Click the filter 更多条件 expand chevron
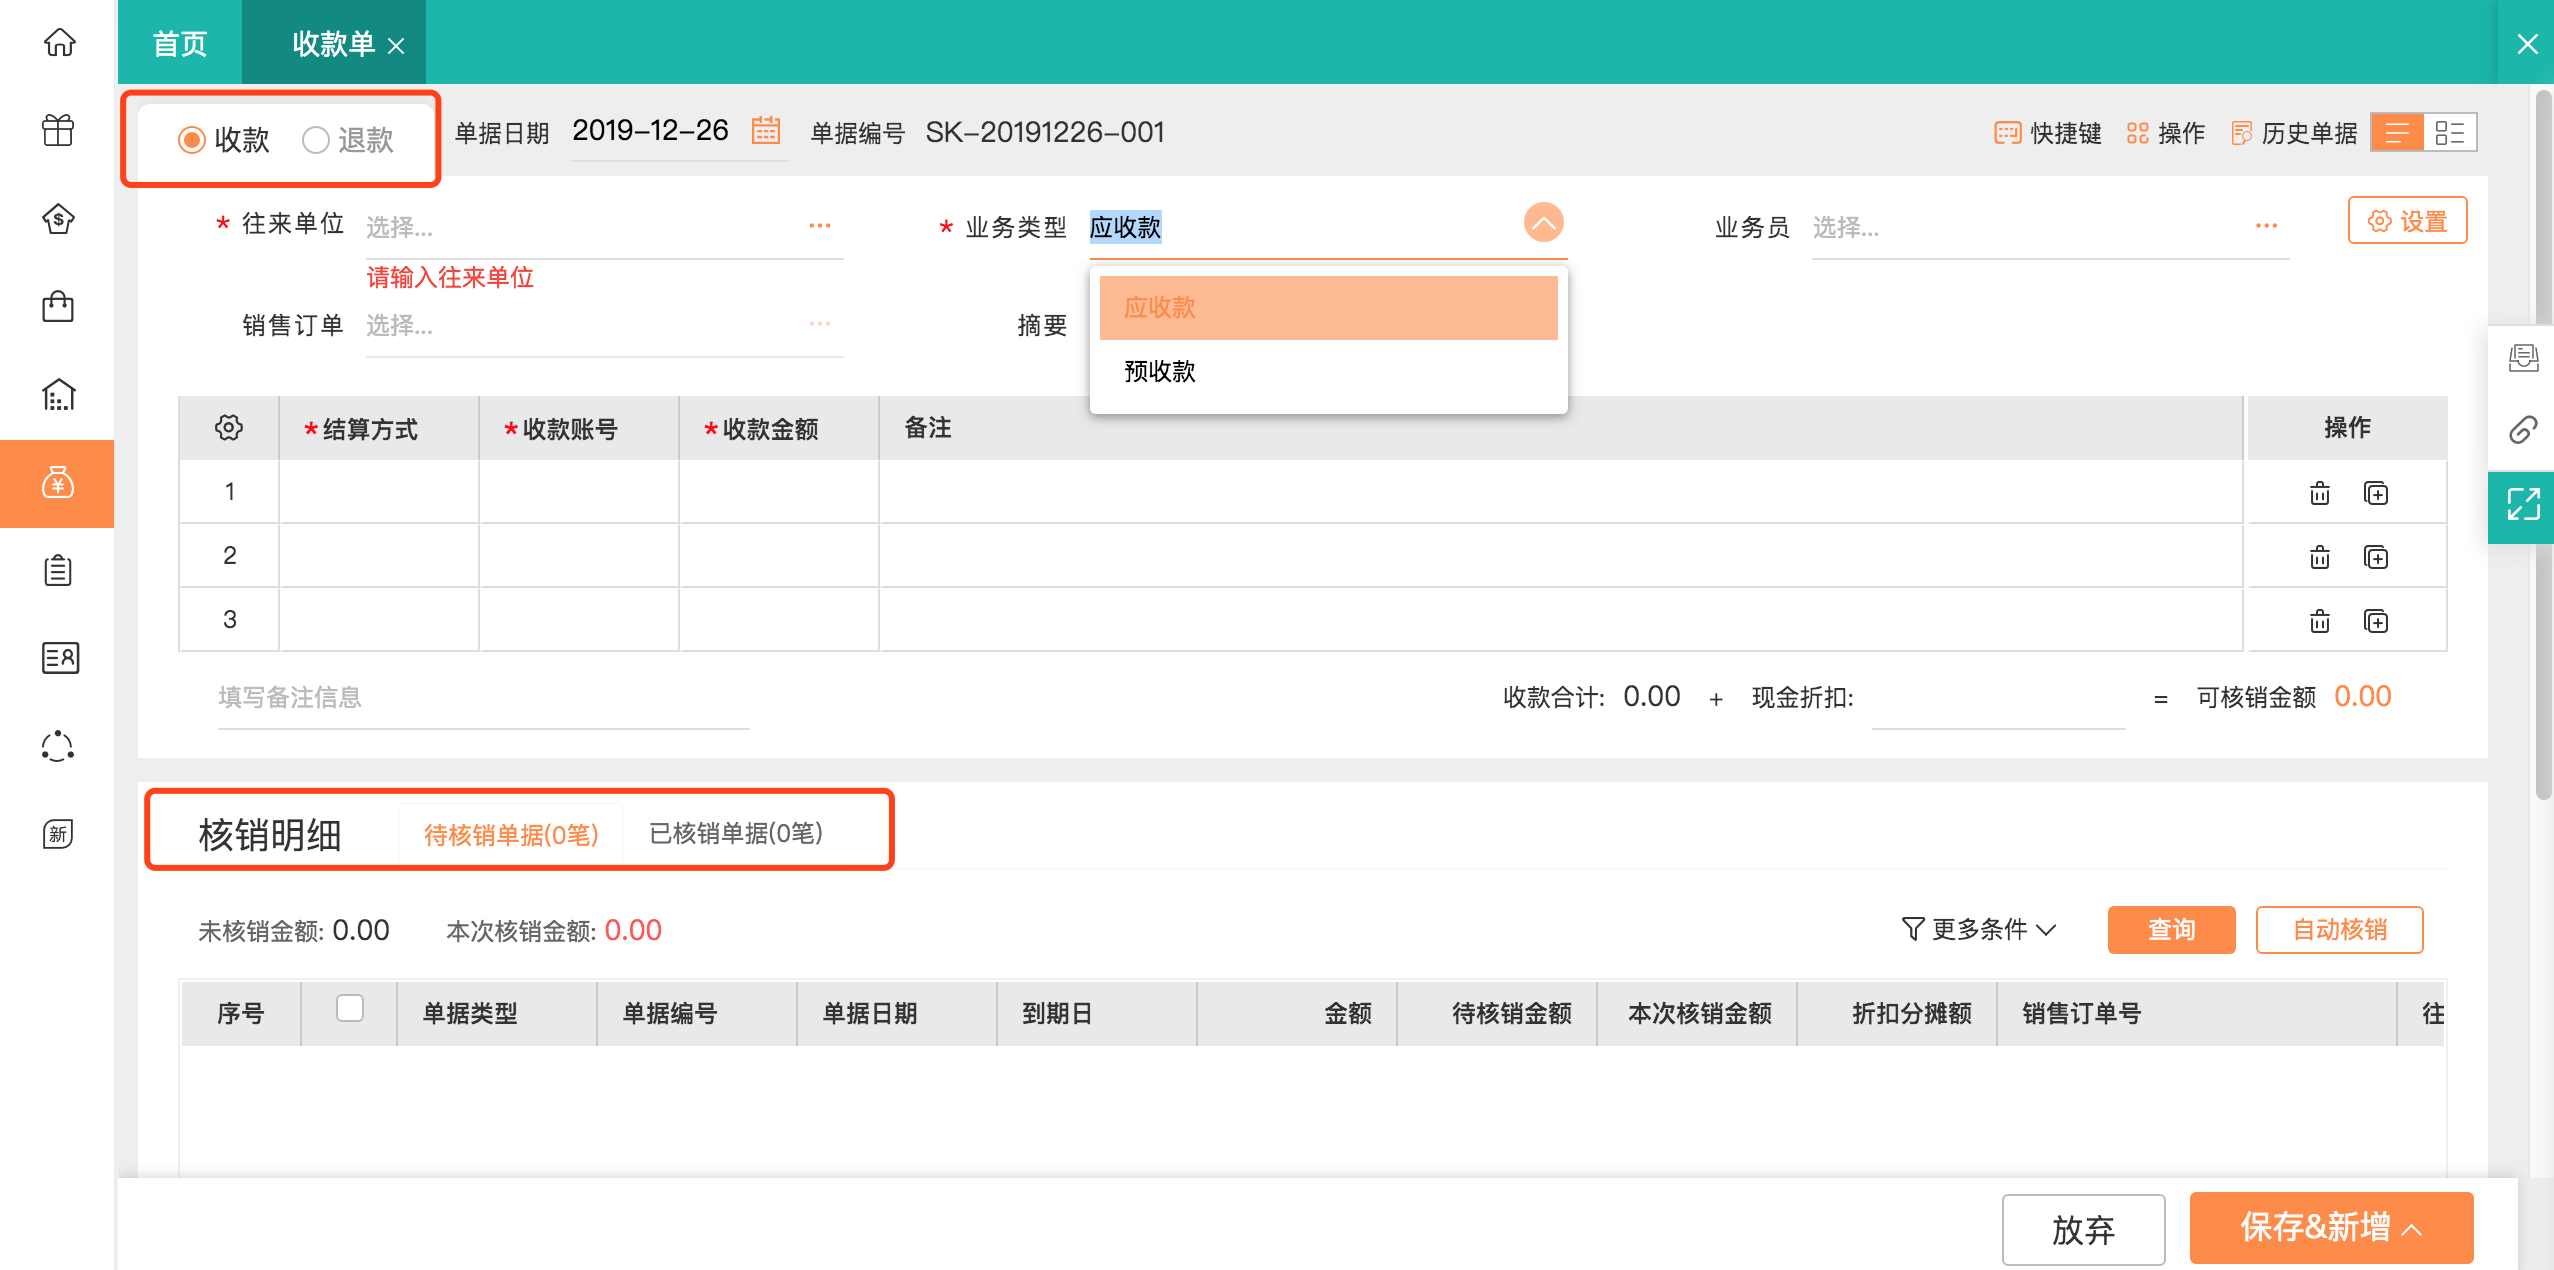Viewport: 2554px width, 1270px height. [2057, 931]
